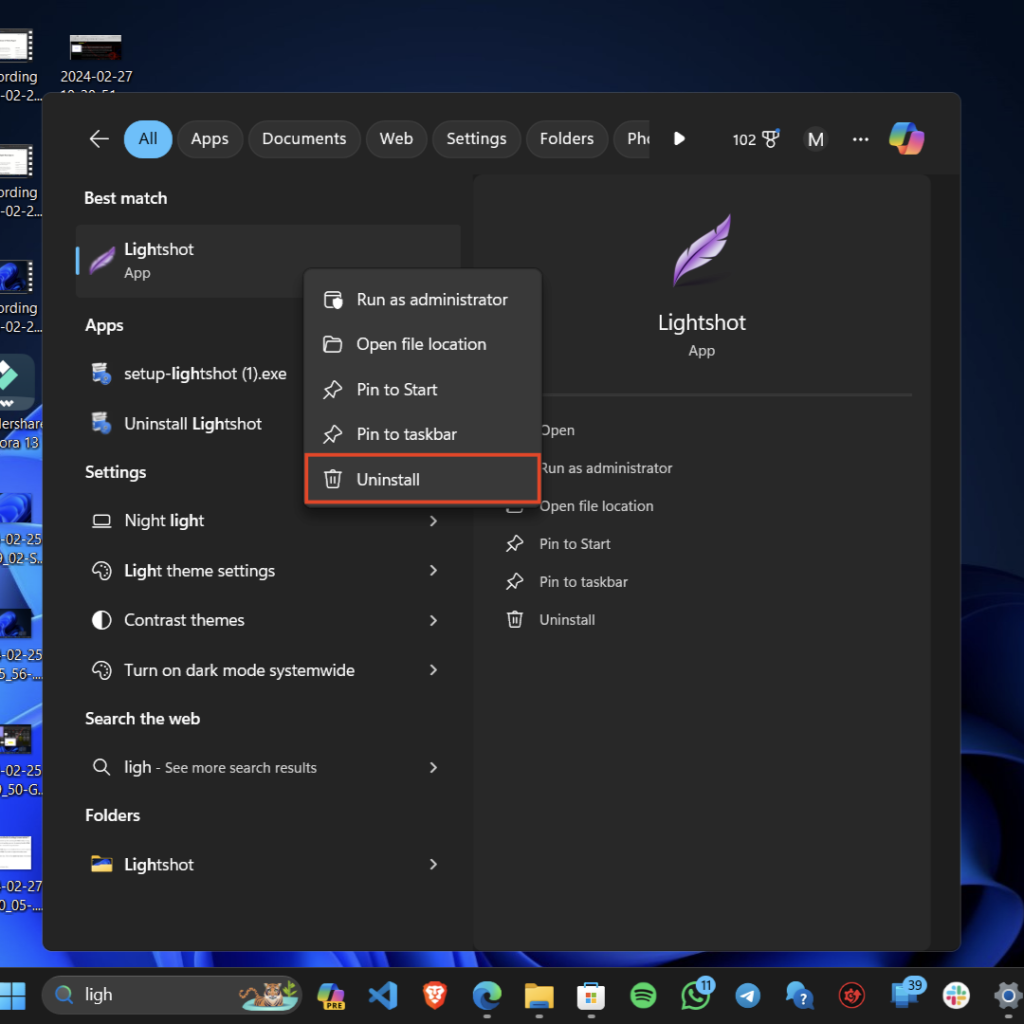Click the 'Night light' settings result text
Screen dimensions: 1024x1024
point(164,520)
